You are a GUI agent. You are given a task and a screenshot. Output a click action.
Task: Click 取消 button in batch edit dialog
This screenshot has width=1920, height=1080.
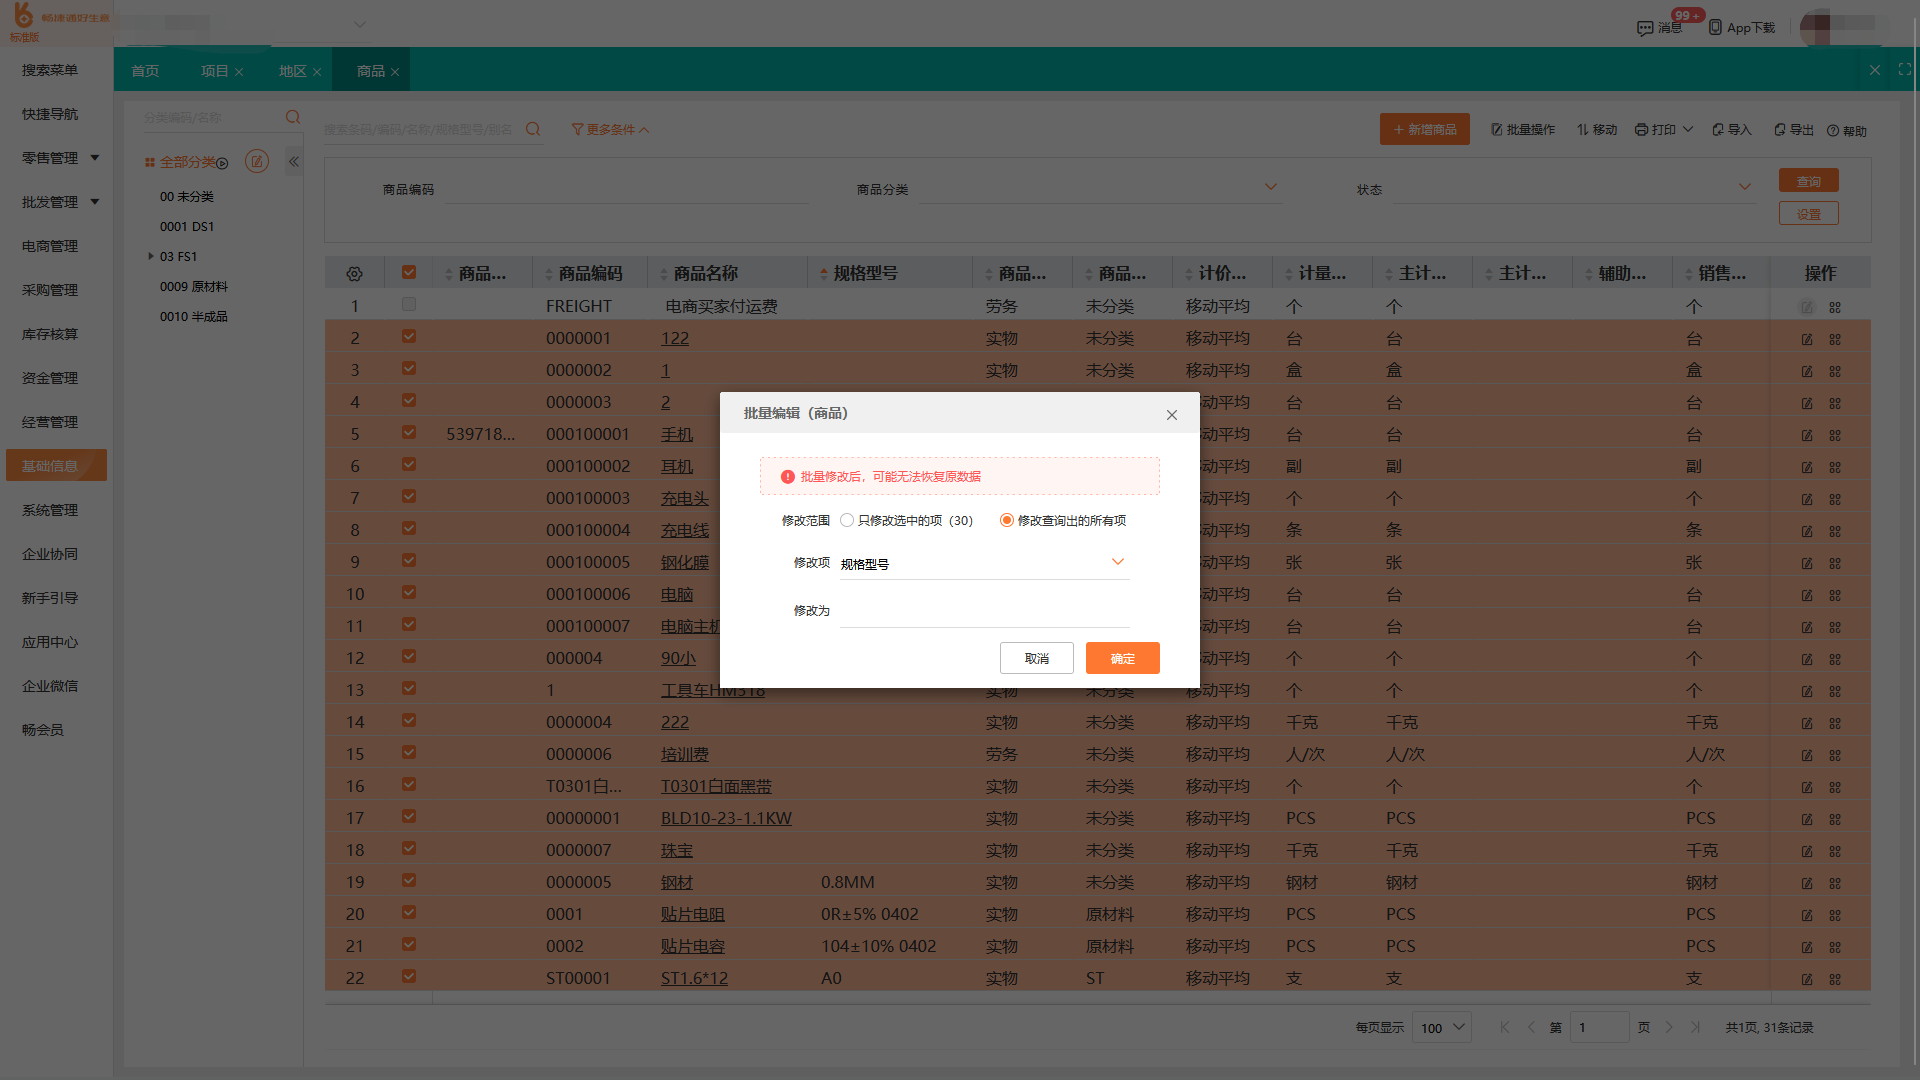click(1036, 658)
